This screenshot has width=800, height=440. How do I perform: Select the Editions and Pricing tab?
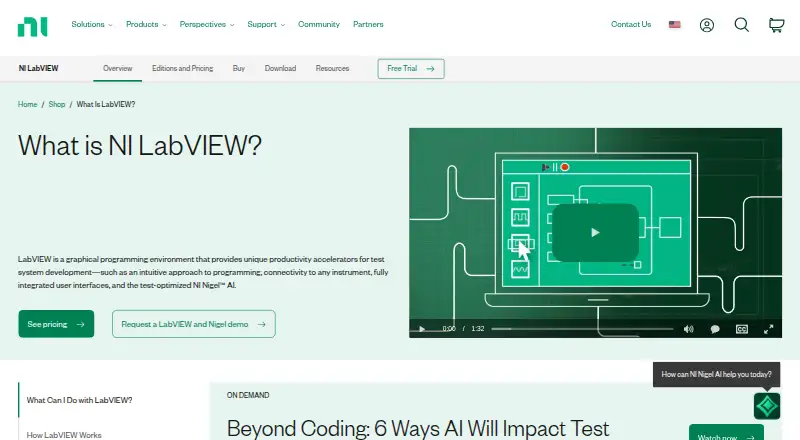183,68
